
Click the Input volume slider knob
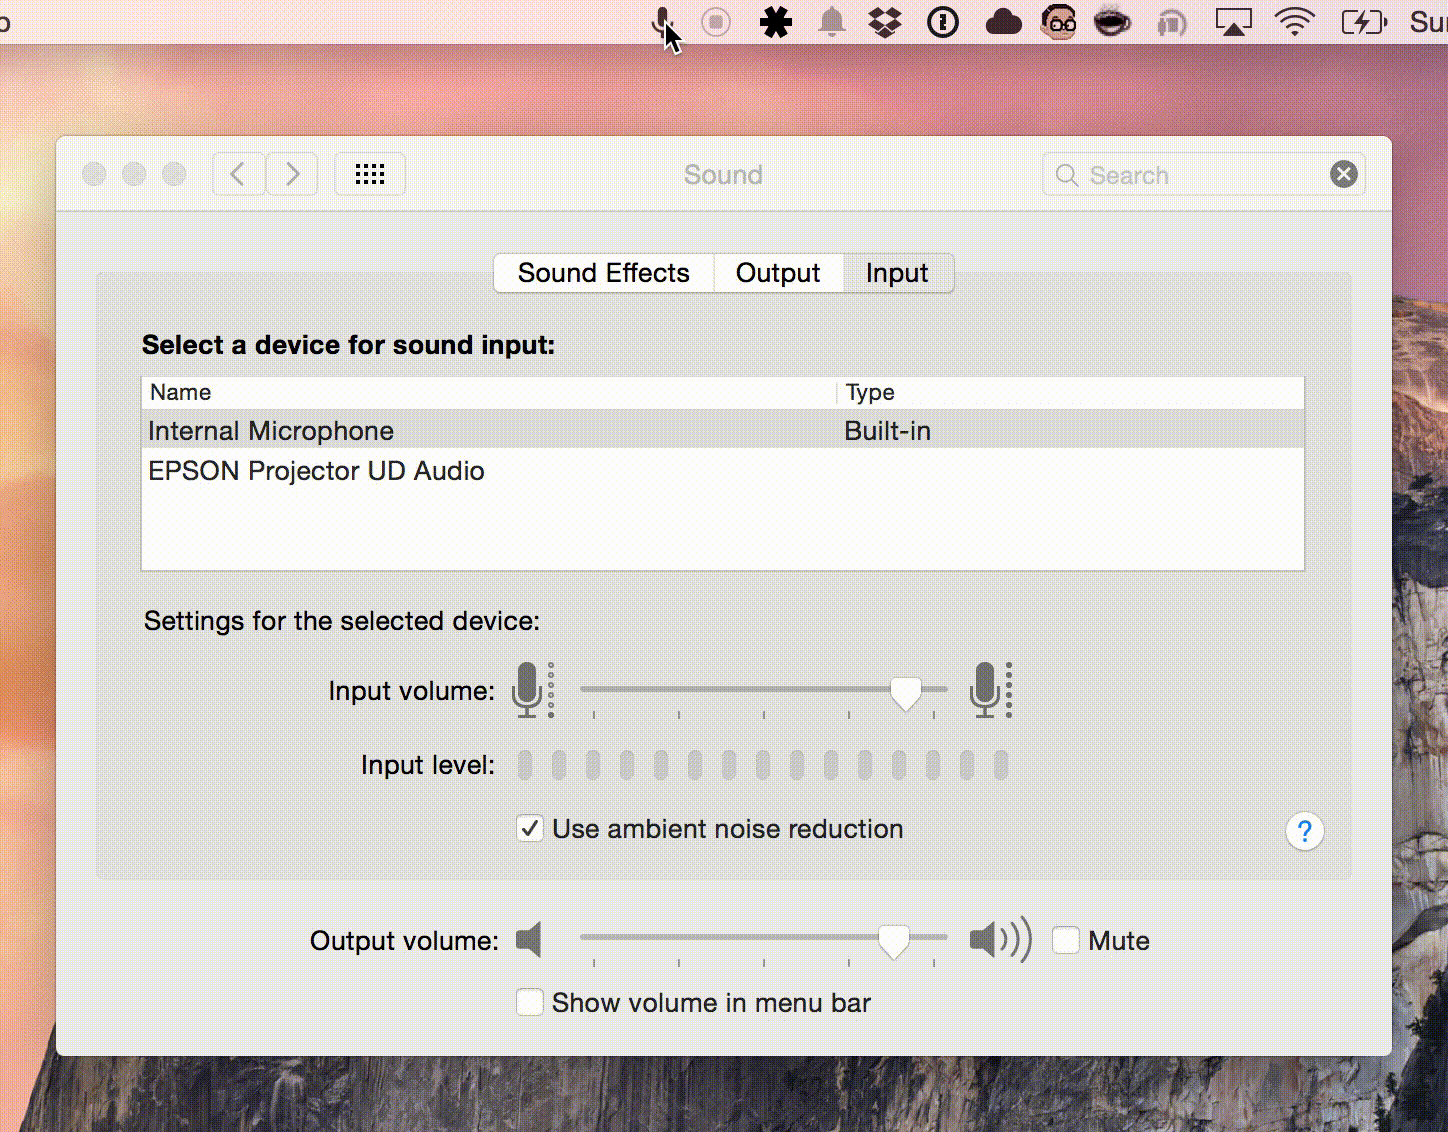(x=906, y=692)
